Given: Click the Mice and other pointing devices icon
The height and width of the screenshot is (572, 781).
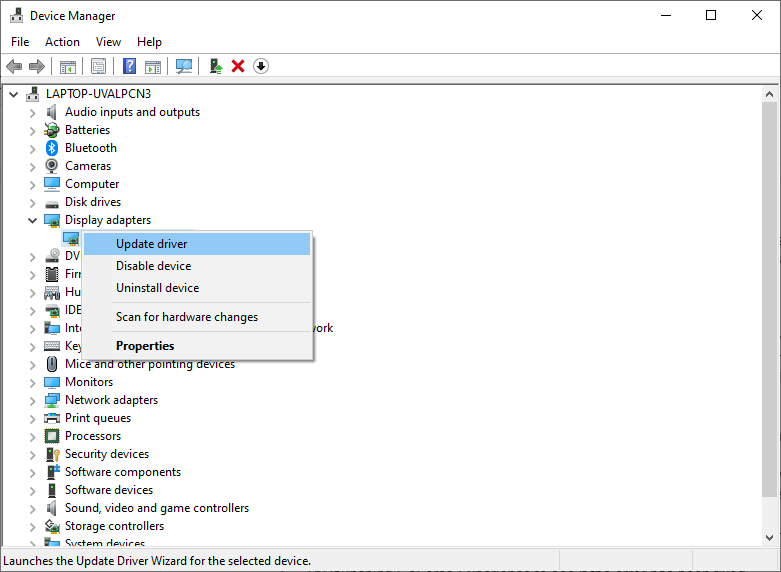Looking at the screenshot, I should point(52,364).
